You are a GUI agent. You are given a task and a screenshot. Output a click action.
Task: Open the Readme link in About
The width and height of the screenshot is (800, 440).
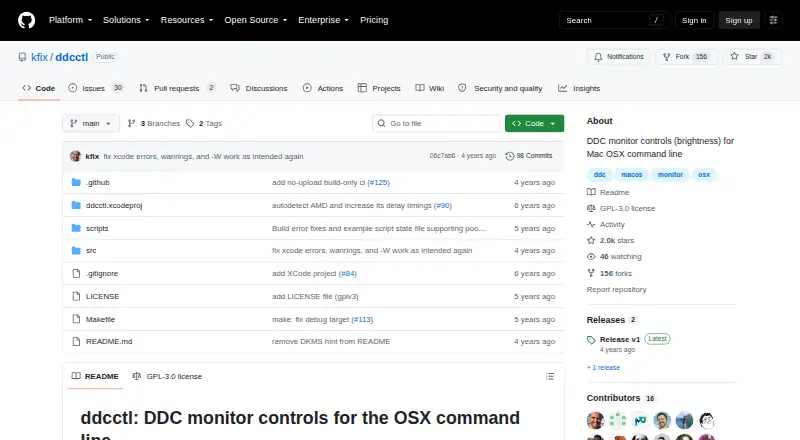(608, 192)
